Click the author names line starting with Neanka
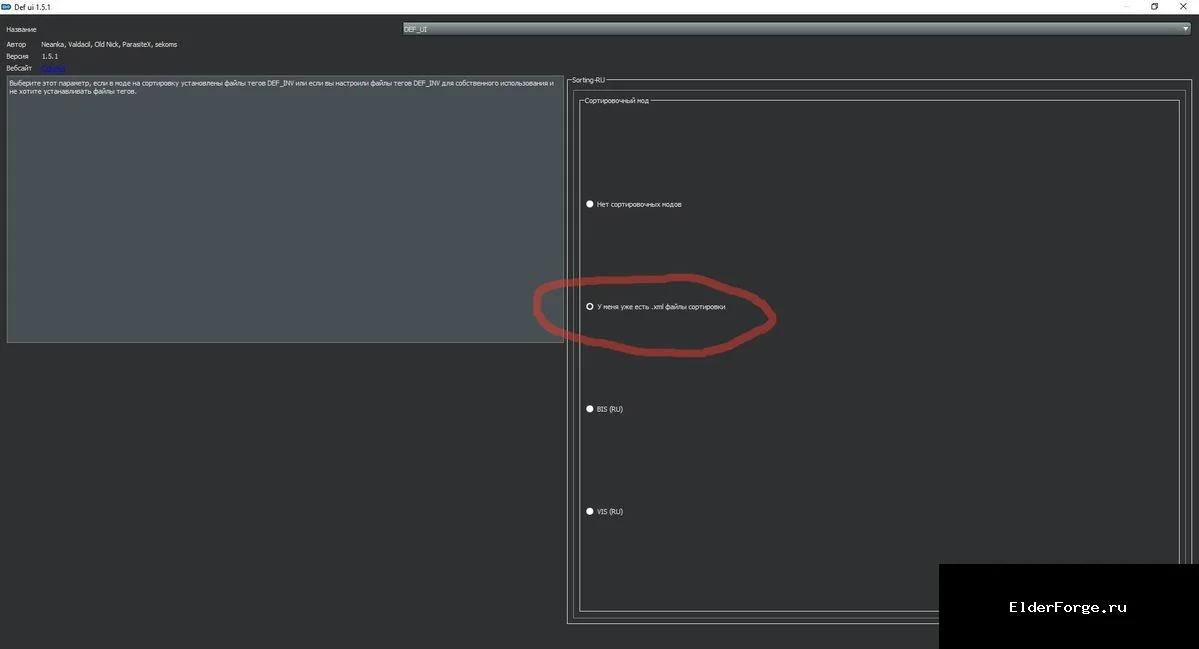This screenshot has height=649, width=1199. pos(109,44)
